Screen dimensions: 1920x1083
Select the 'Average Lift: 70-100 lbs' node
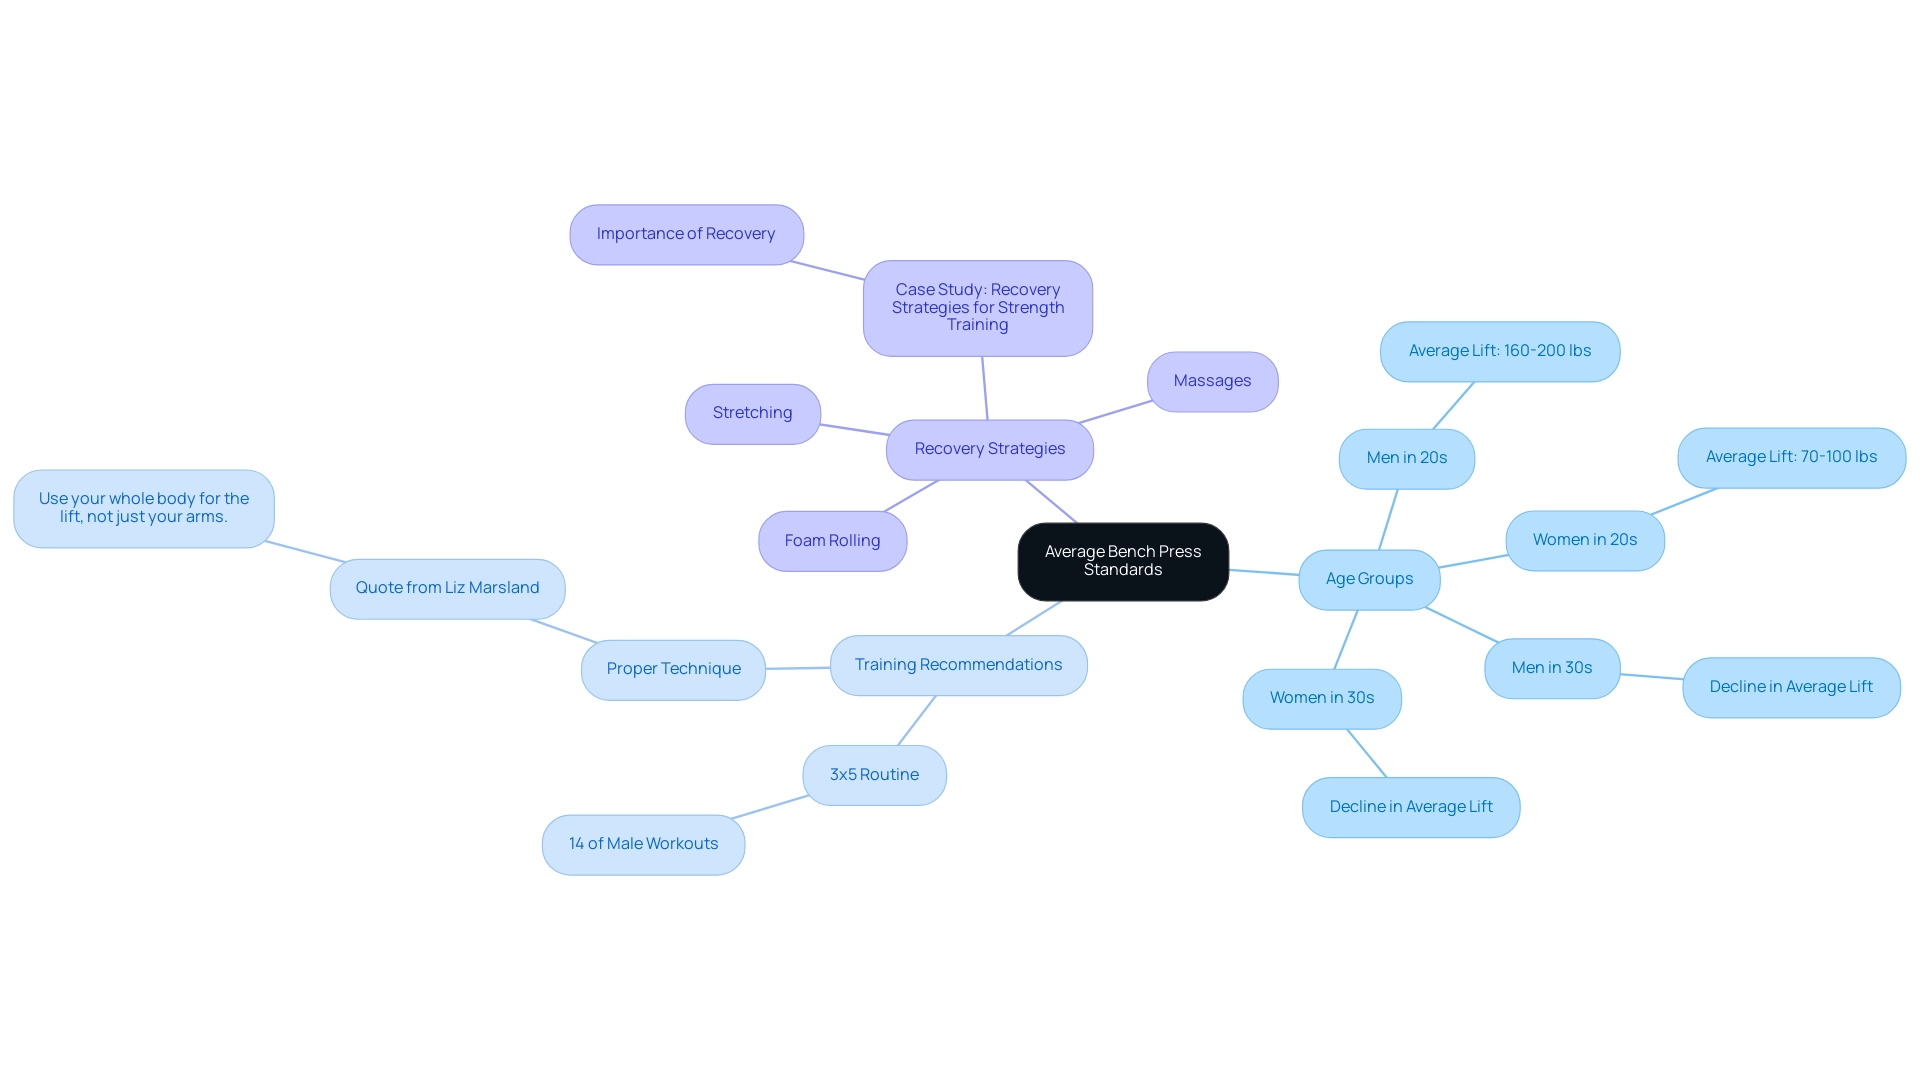coord(1791,456)
